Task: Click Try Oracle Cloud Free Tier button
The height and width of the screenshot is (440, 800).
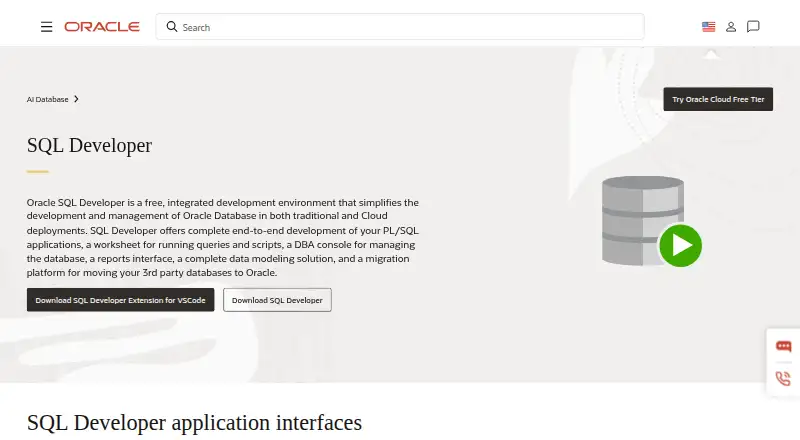Action: tap(718, 99)
